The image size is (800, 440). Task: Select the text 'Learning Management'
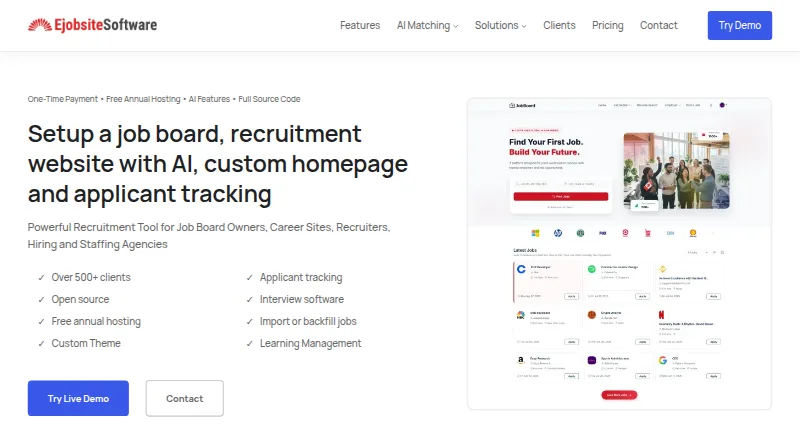pos(310,344)
